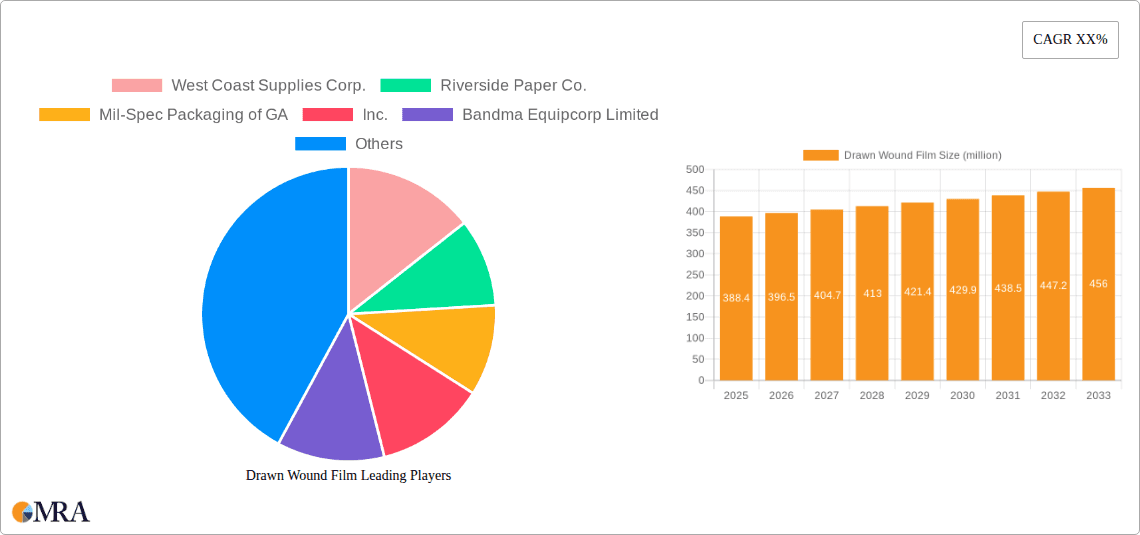The height and width of the screenshot is (535, 1140).
Task: Toggle the orange Drawn Wound Film Size swatch
Action: (821, 155)
